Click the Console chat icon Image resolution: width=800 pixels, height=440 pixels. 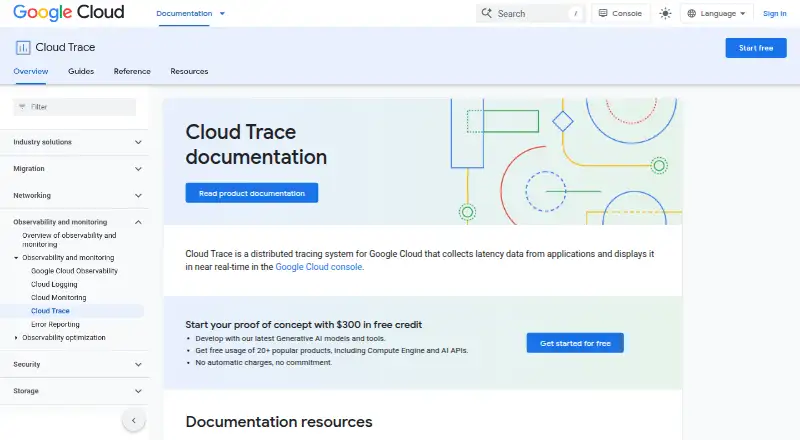click(603, 13)
